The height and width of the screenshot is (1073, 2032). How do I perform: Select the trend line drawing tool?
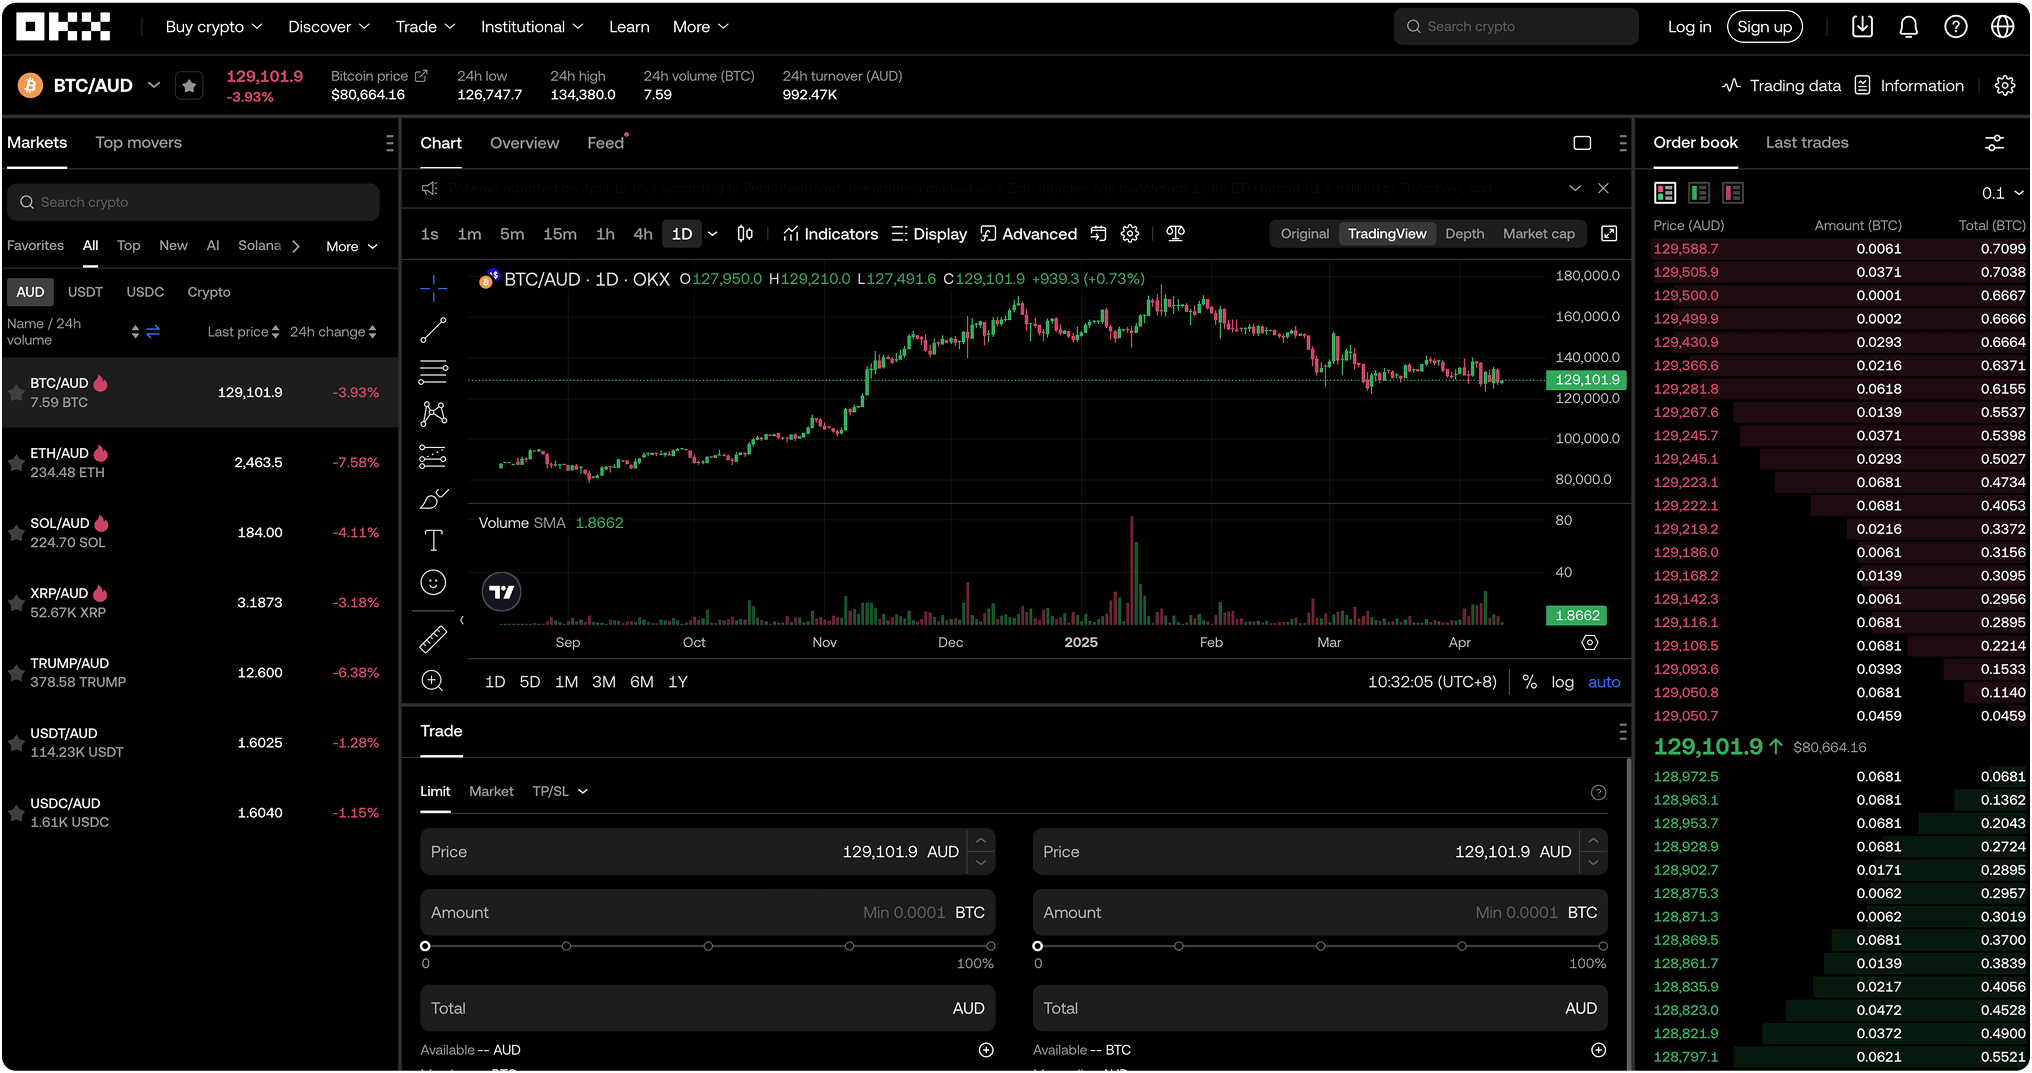[433, 330]
